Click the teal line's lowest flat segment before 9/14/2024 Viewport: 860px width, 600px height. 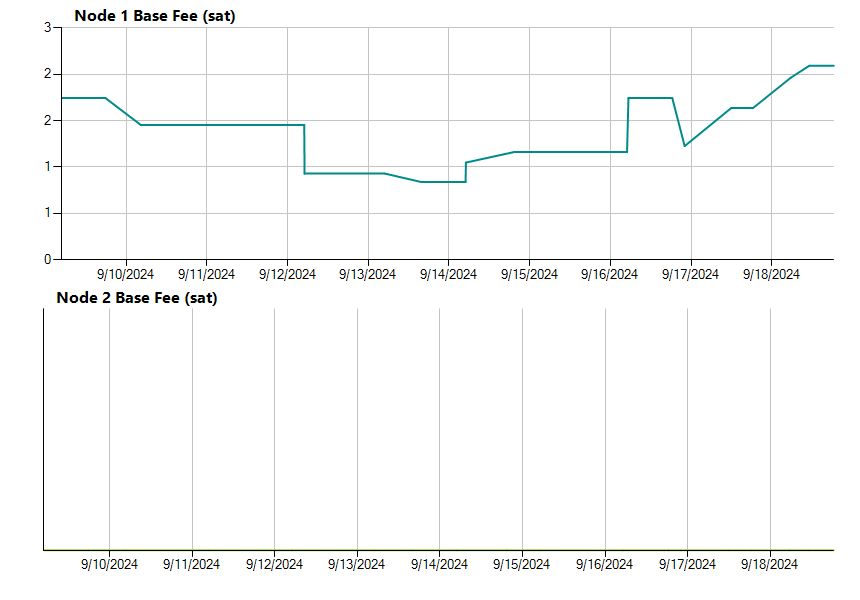click(442, 182)
